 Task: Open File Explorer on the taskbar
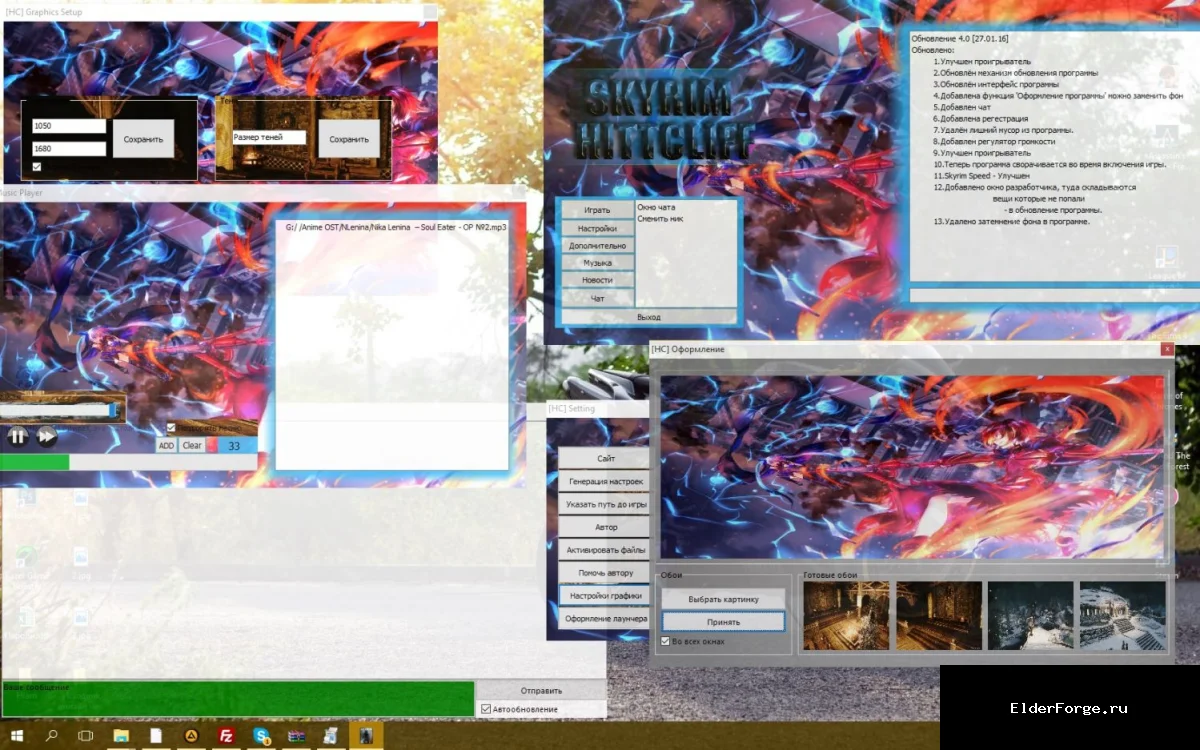pyautogui.click(x=121, y=736)
